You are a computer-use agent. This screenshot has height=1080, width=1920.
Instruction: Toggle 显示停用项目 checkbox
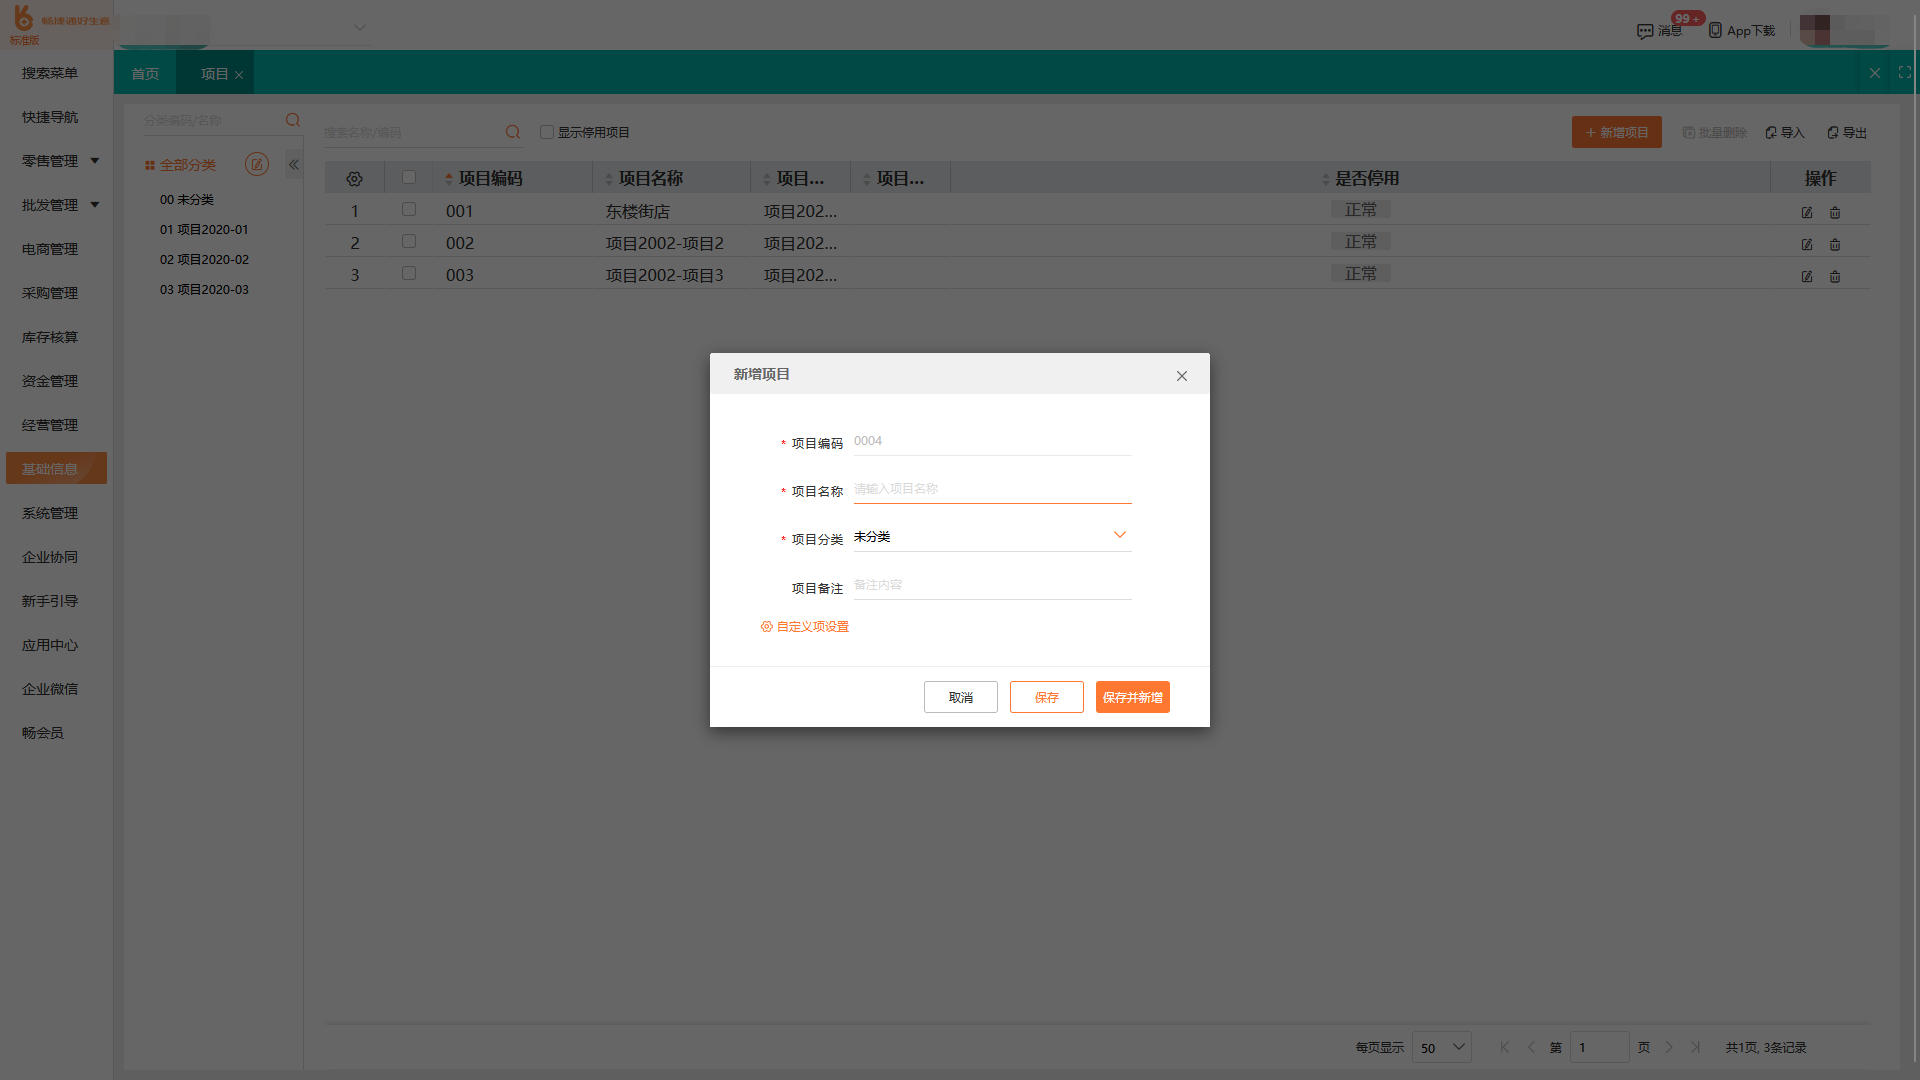click(x=546, y=132)
